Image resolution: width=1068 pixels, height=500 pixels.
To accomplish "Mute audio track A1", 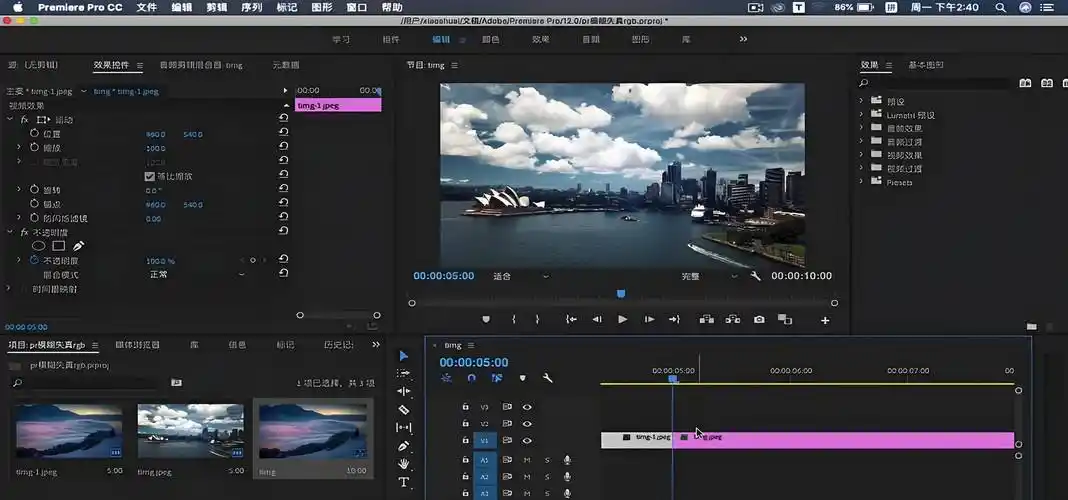I will pos(527,460).
